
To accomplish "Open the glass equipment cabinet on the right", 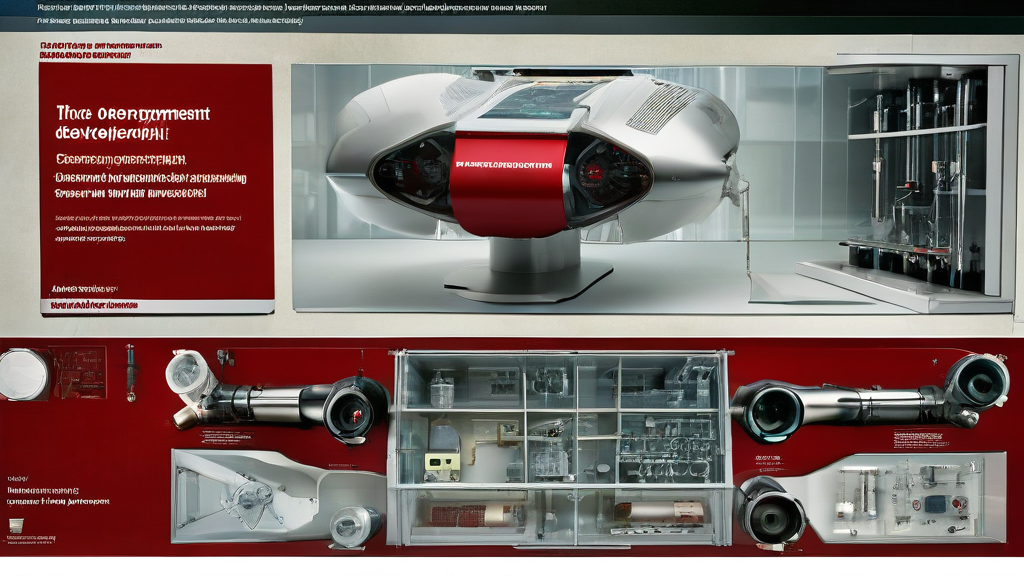I will [x=915, y=180].
